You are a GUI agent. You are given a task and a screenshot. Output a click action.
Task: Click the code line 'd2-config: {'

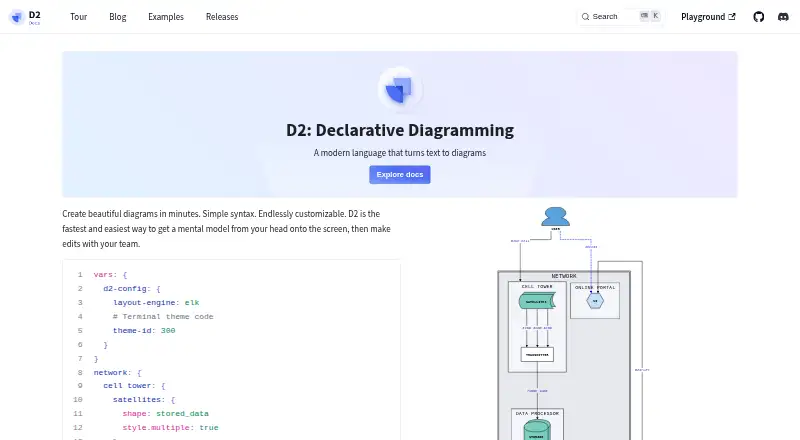132,289
